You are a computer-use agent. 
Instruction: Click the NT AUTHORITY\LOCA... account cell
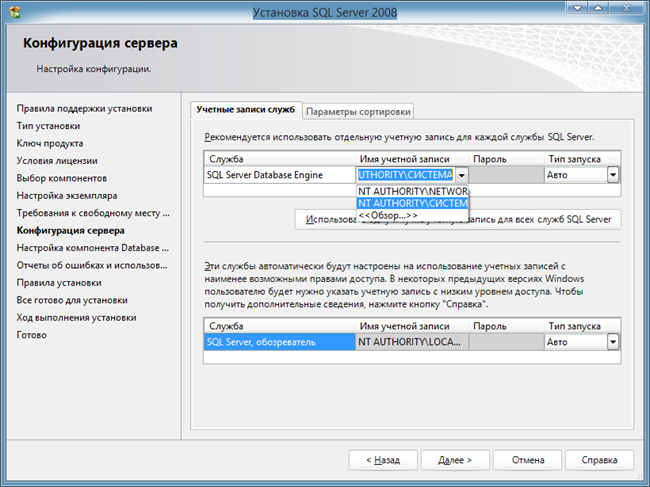[x=411, y=342]
